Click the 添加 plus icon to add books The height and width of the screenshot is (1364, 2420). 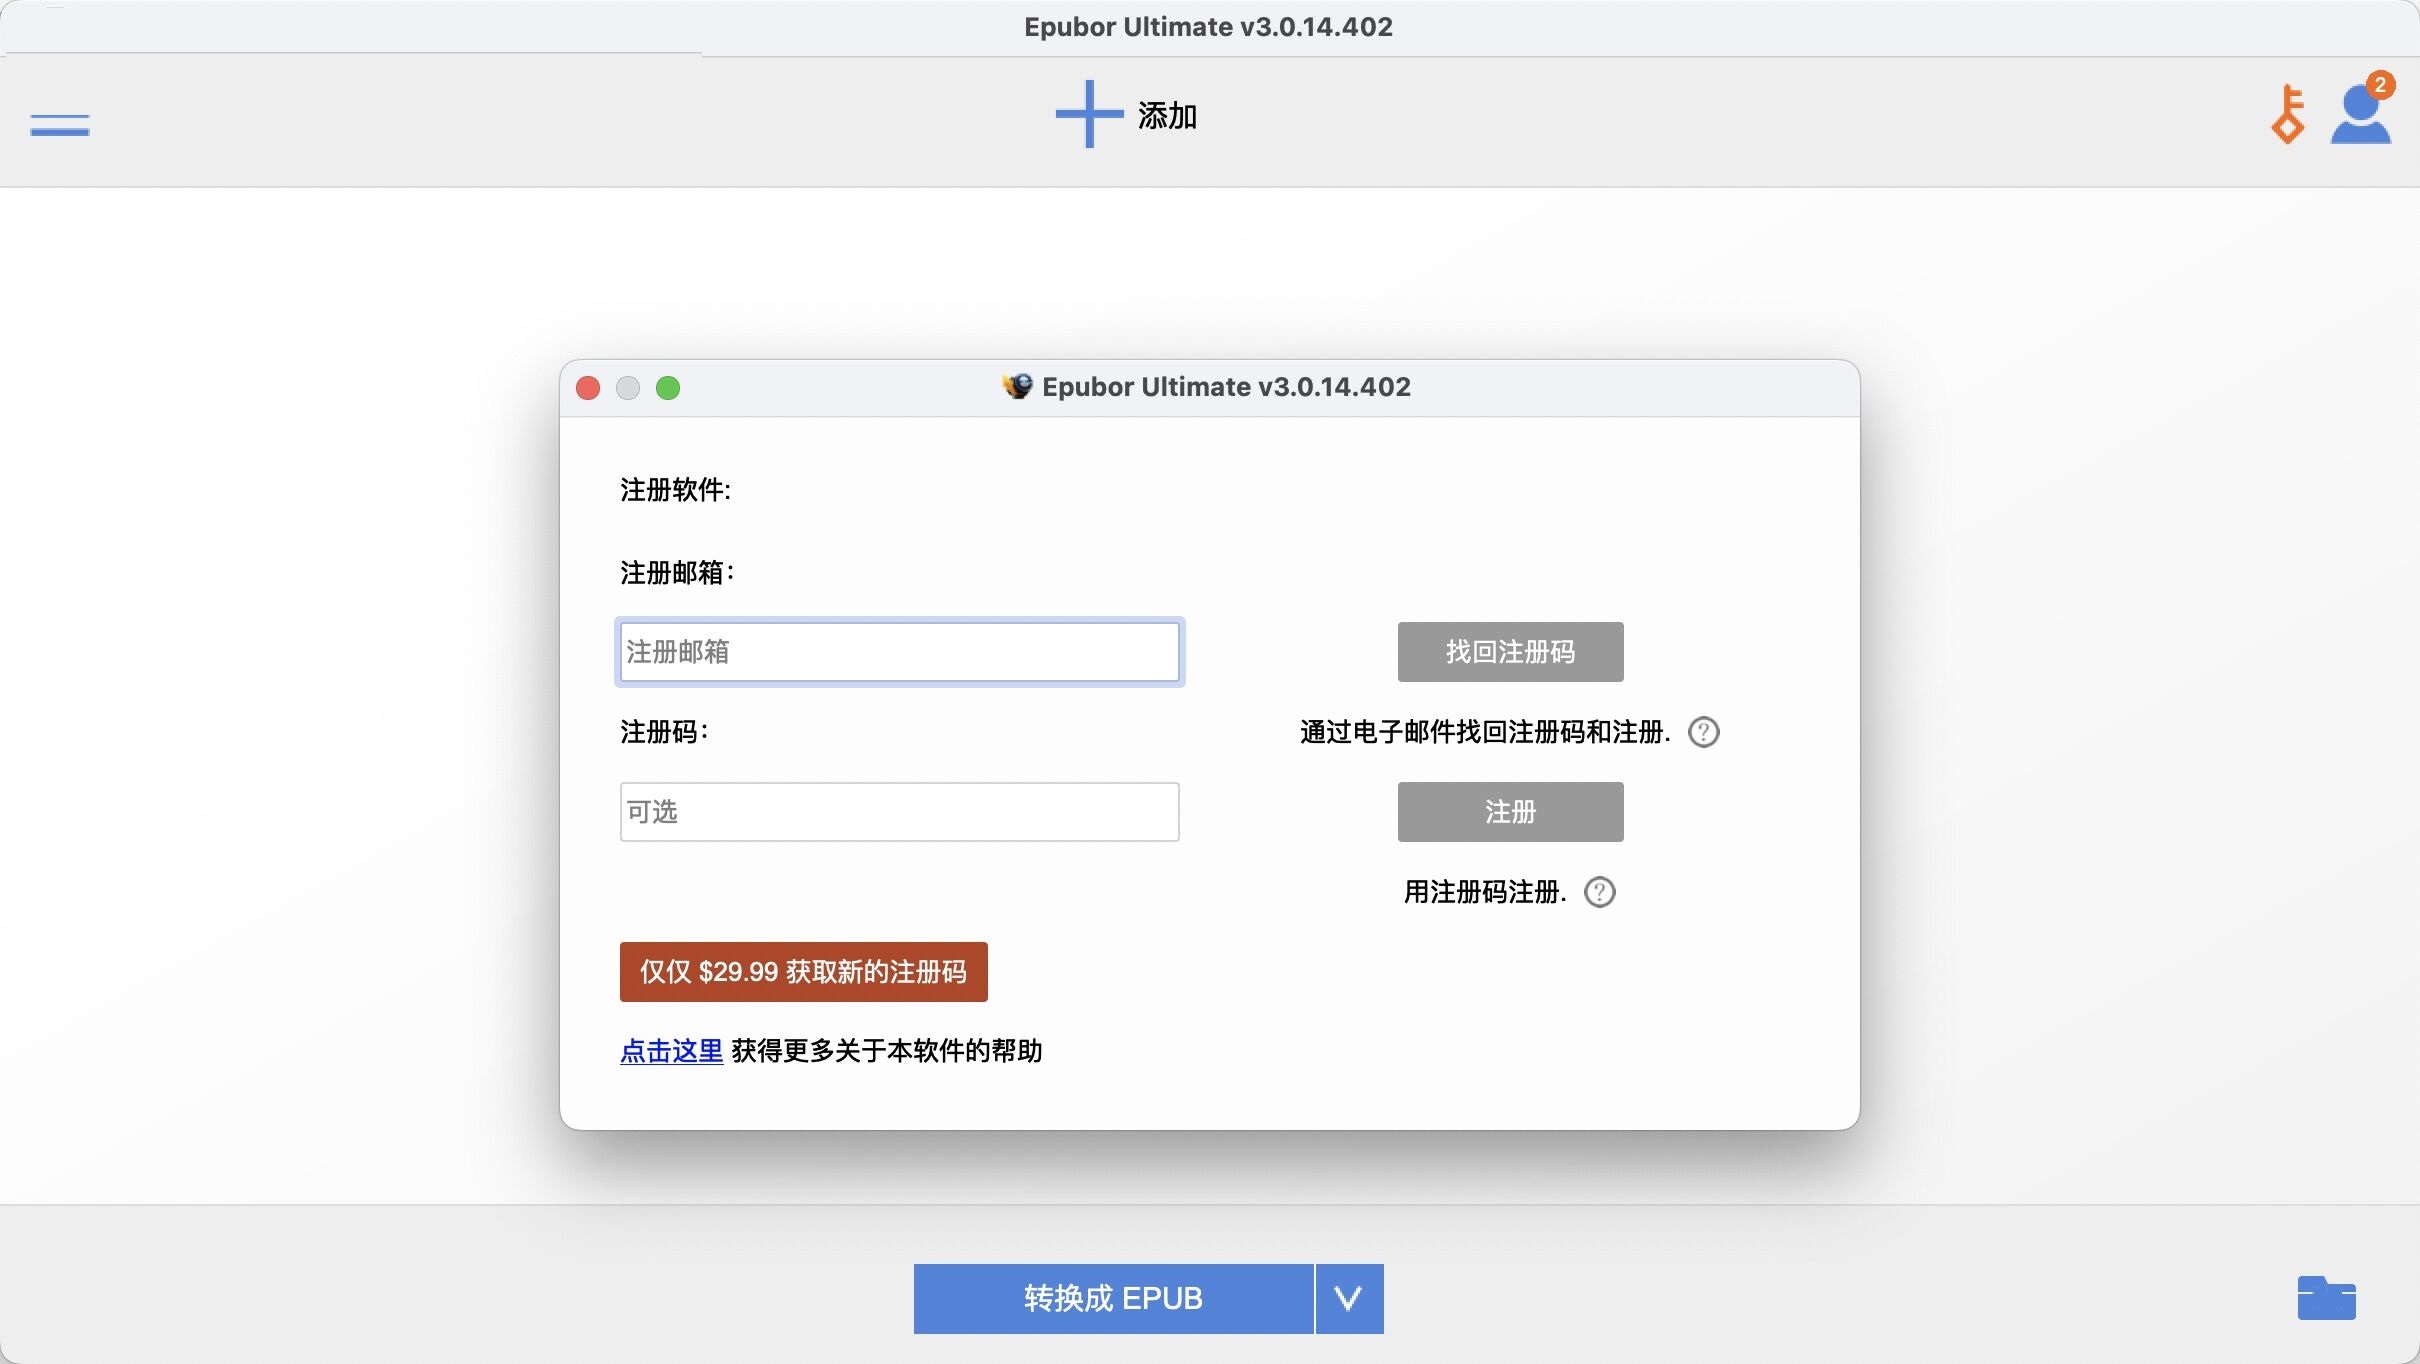1089,113
